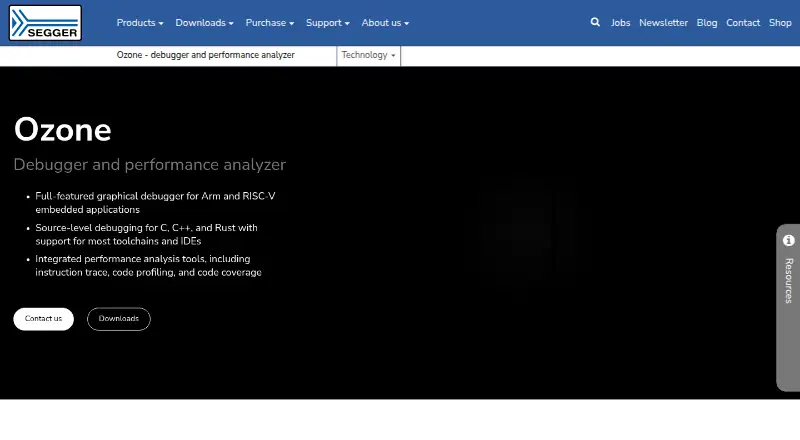
Task: Click the 'Full-featured graphical debugger' bullet
Action: pos(155,203)
